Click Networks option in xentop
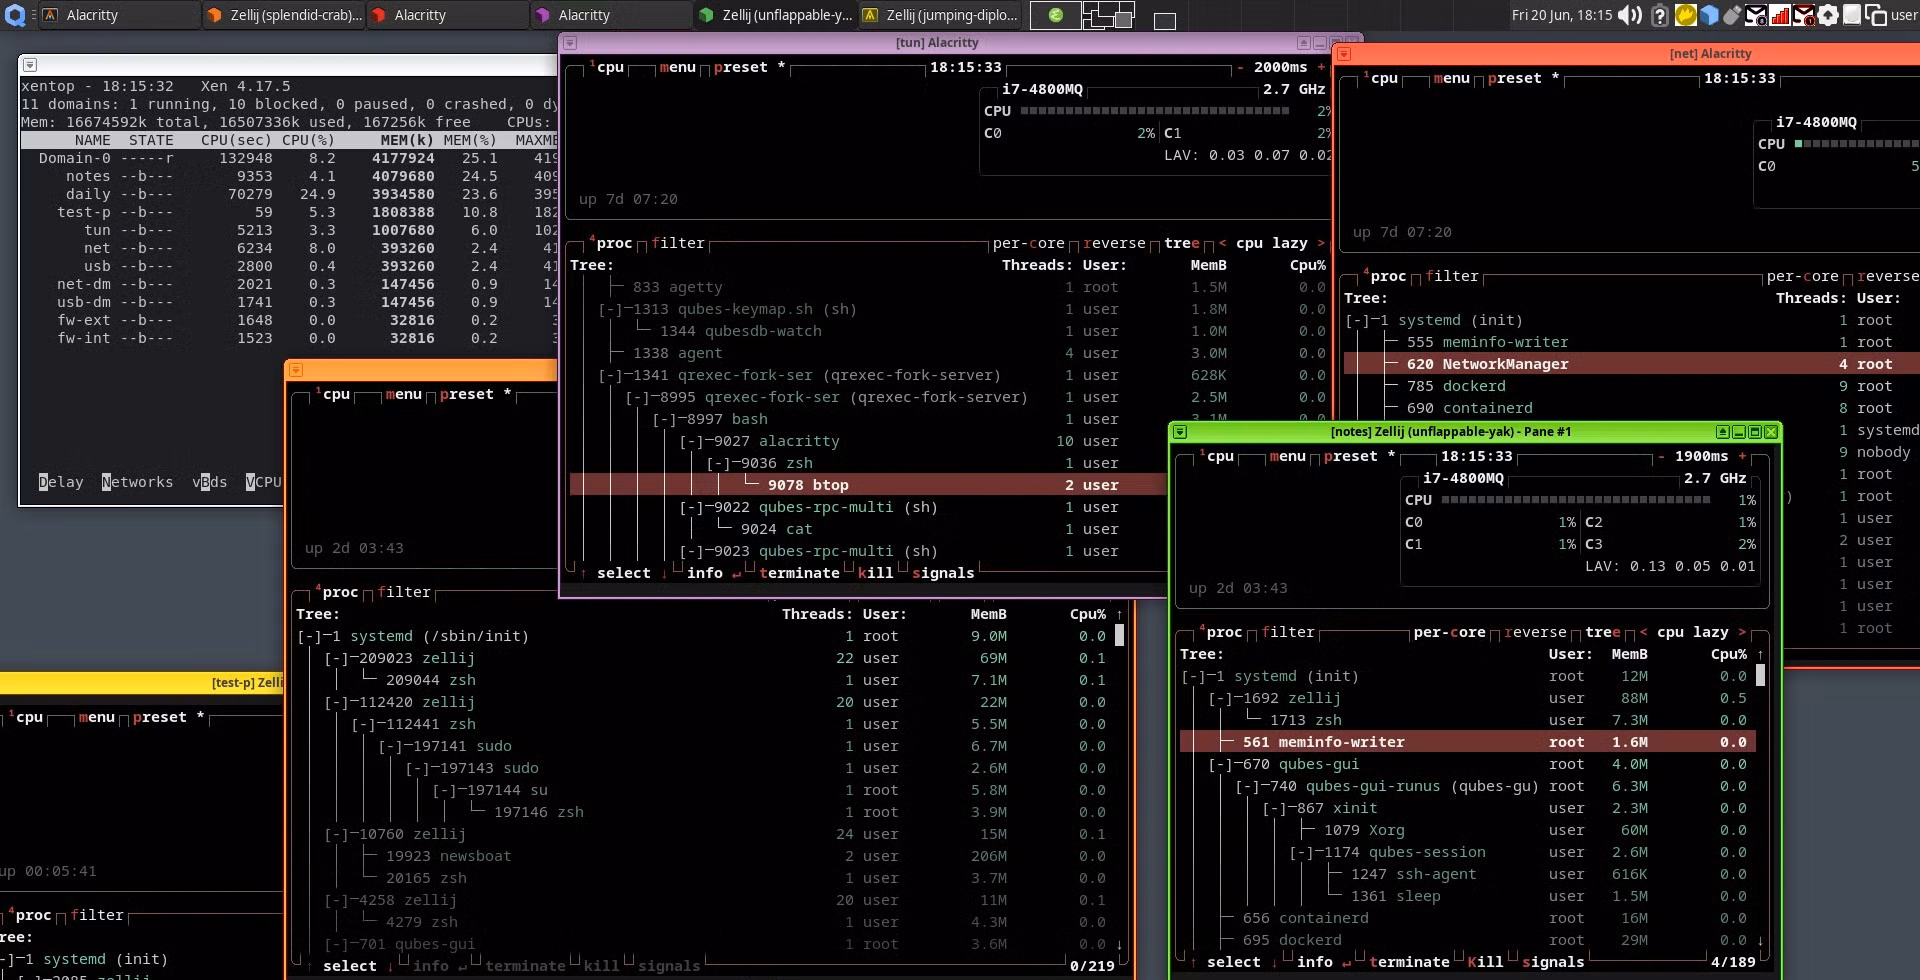Screen dimensions: 1920x980 click(137, 482)
